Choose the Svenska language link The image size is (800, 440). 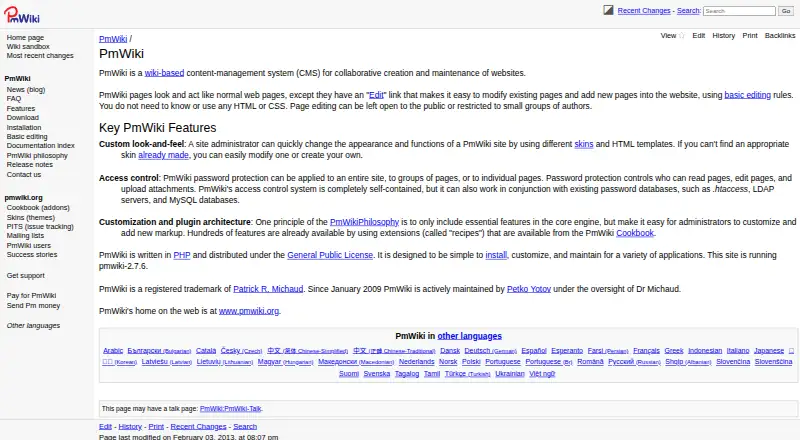tap(377, 374)
